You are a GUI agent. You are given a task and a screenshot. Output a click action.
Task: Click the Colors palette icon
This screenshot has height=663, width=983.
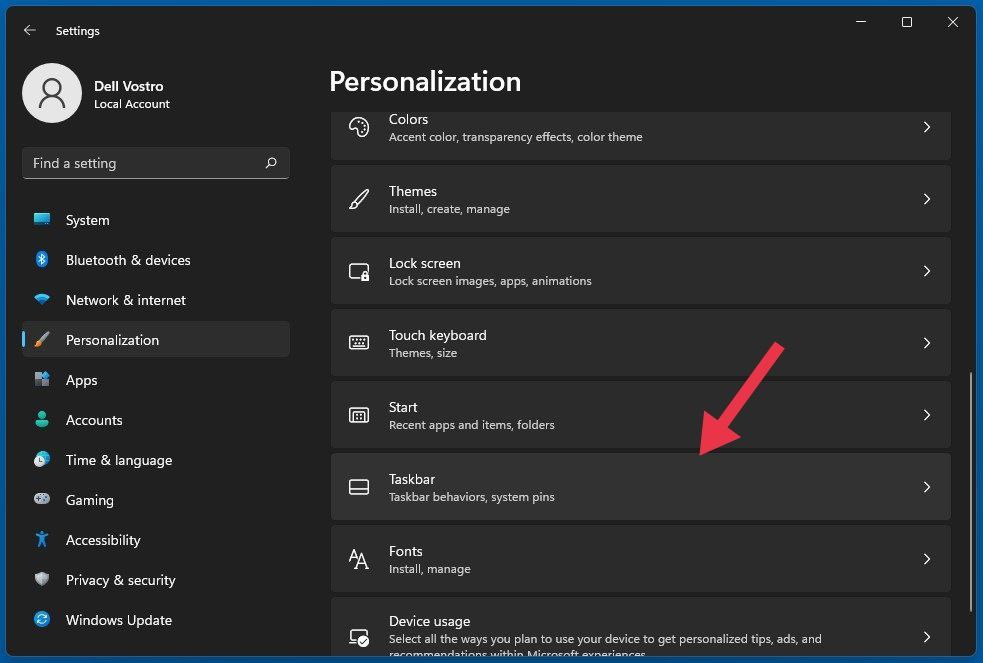point(359,127)
